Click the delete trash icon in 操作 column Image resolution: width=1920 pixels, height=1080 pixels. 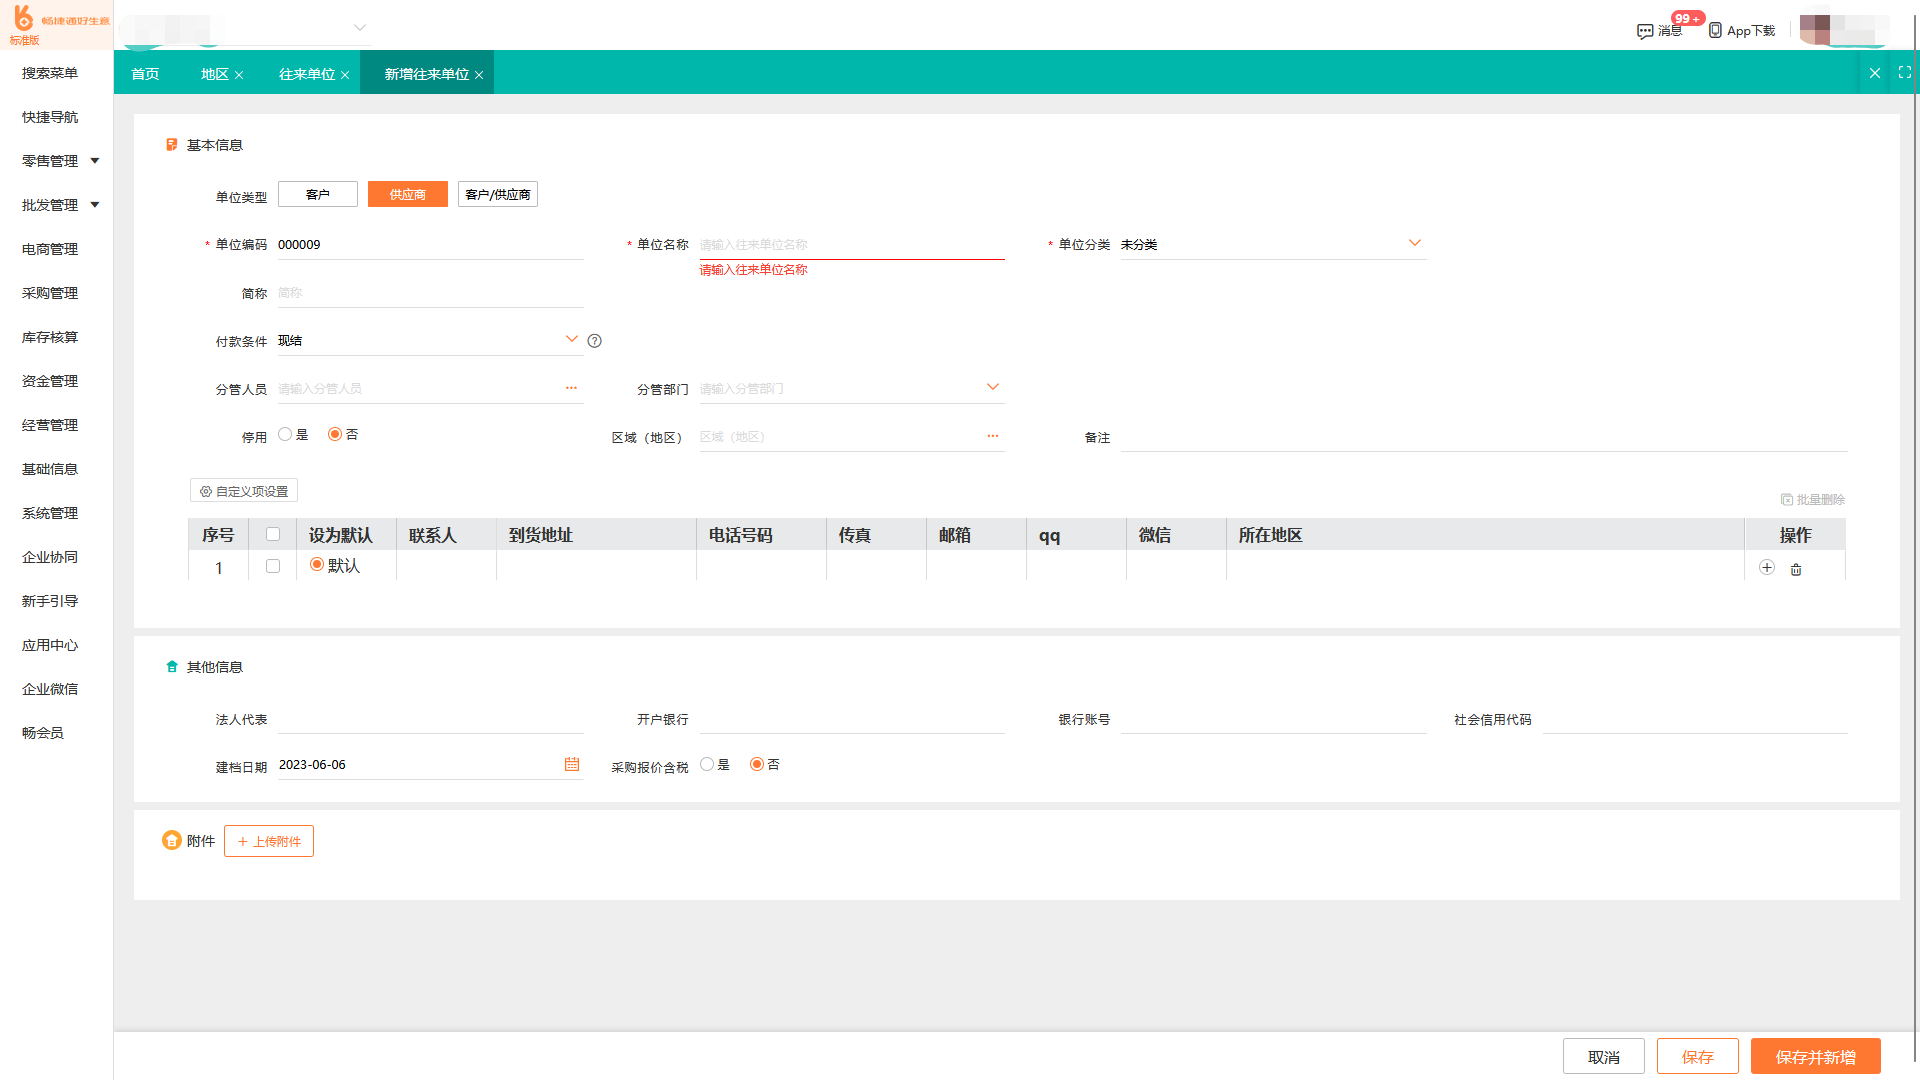click(x=1796, y=568)
